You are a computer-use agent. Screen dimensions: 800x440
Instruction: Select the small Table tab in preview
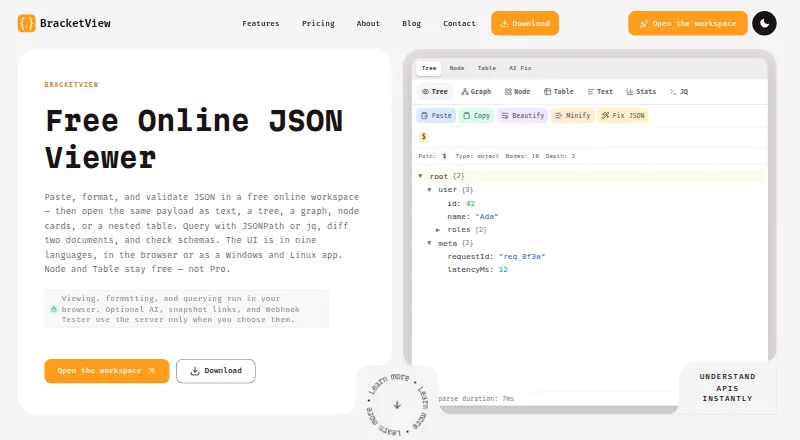point(486,68)
